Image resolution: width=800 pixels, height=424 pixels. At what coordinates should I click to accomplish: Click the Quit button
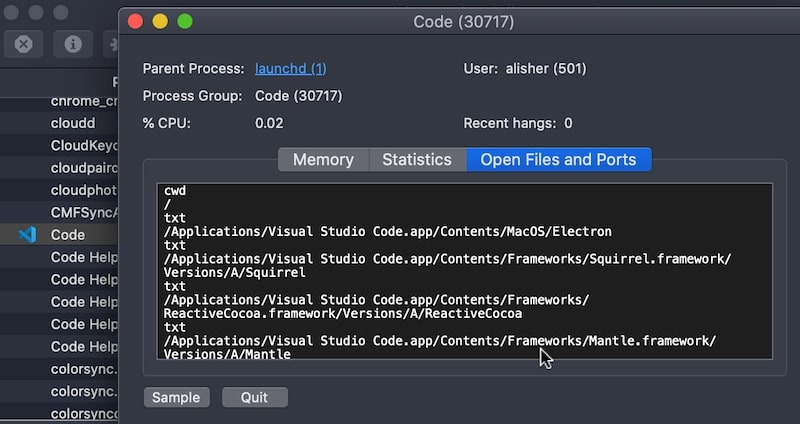coord(255,397)
